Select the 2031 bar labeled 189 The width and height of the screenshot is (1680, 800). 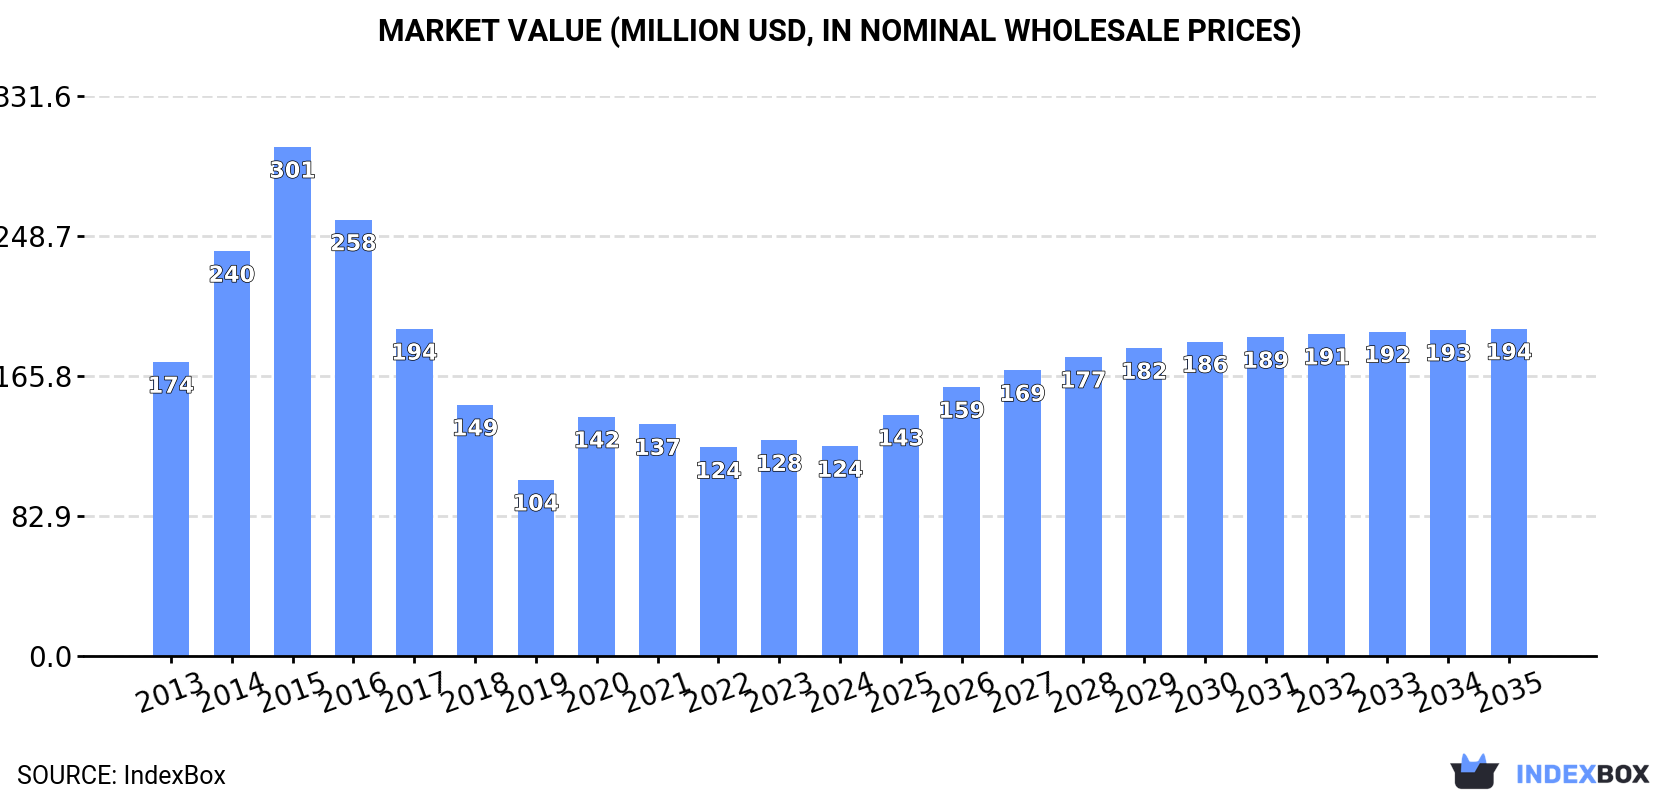tap(1265, 496)
